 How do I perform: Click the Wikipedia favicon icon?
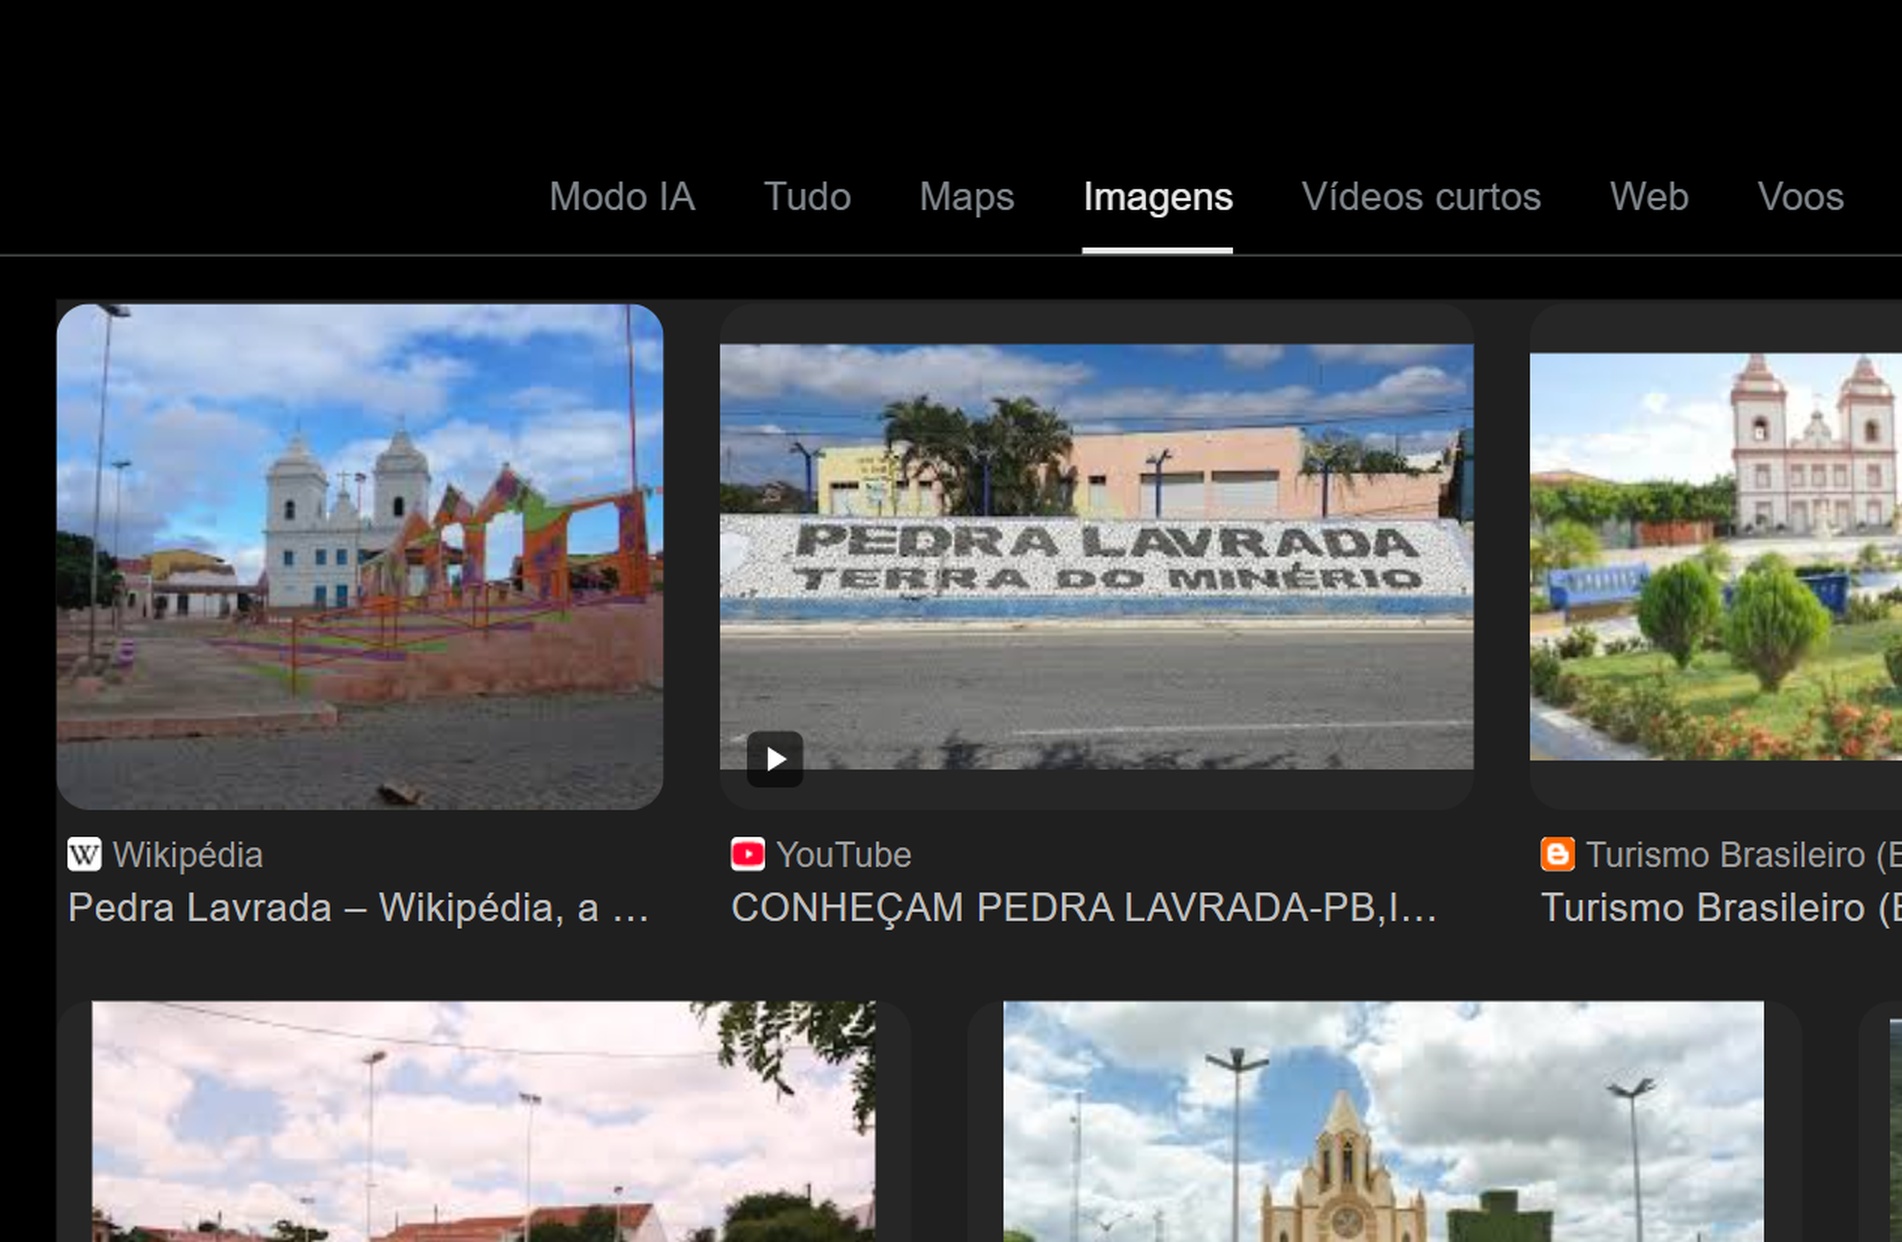84,855
